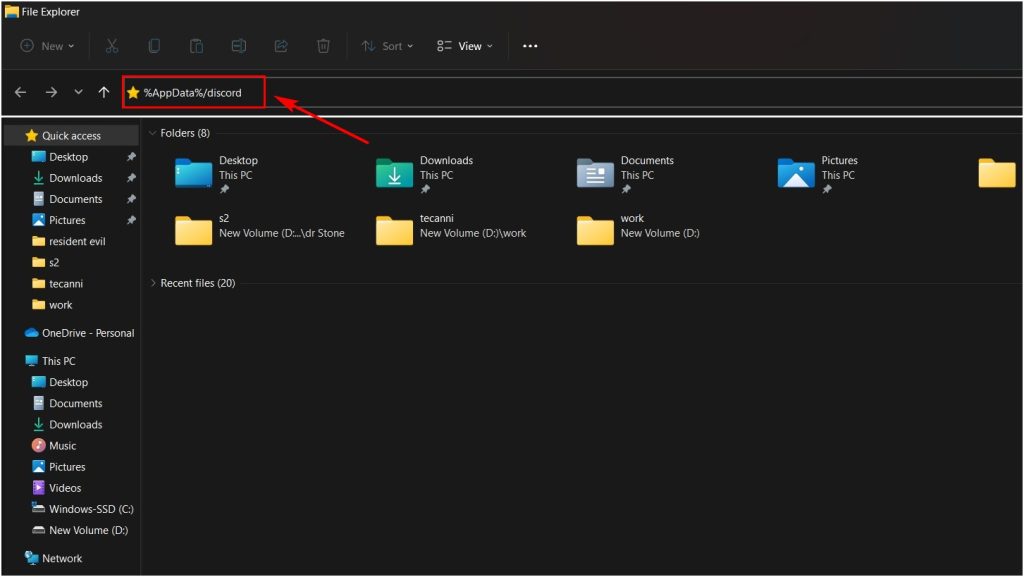Select pinned Desktop under Quick access
Screen dimensions: 1024x577
tap(69, 157)
